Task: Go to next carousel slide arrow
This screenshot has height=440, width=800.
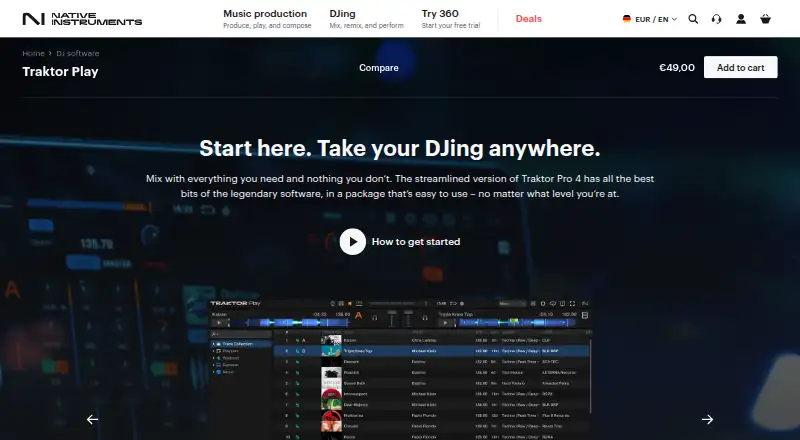Action: pos(707,420)
